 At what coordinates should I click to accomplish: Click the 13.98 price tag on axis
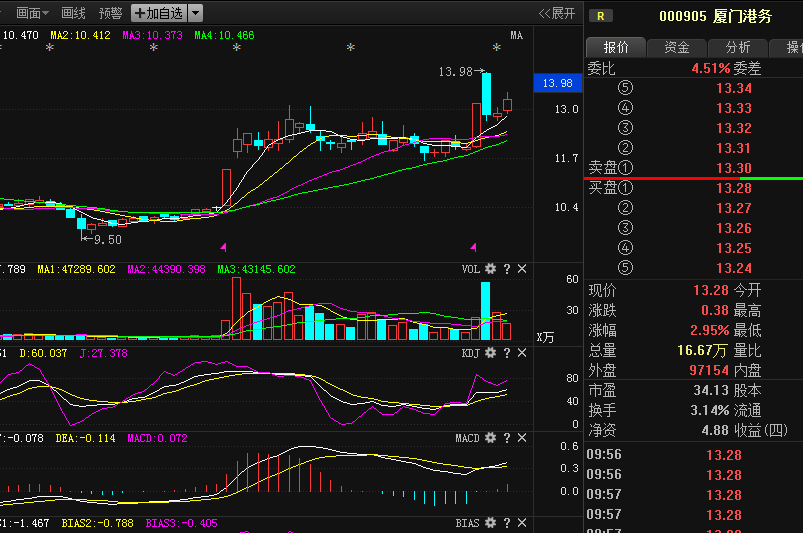557,83
